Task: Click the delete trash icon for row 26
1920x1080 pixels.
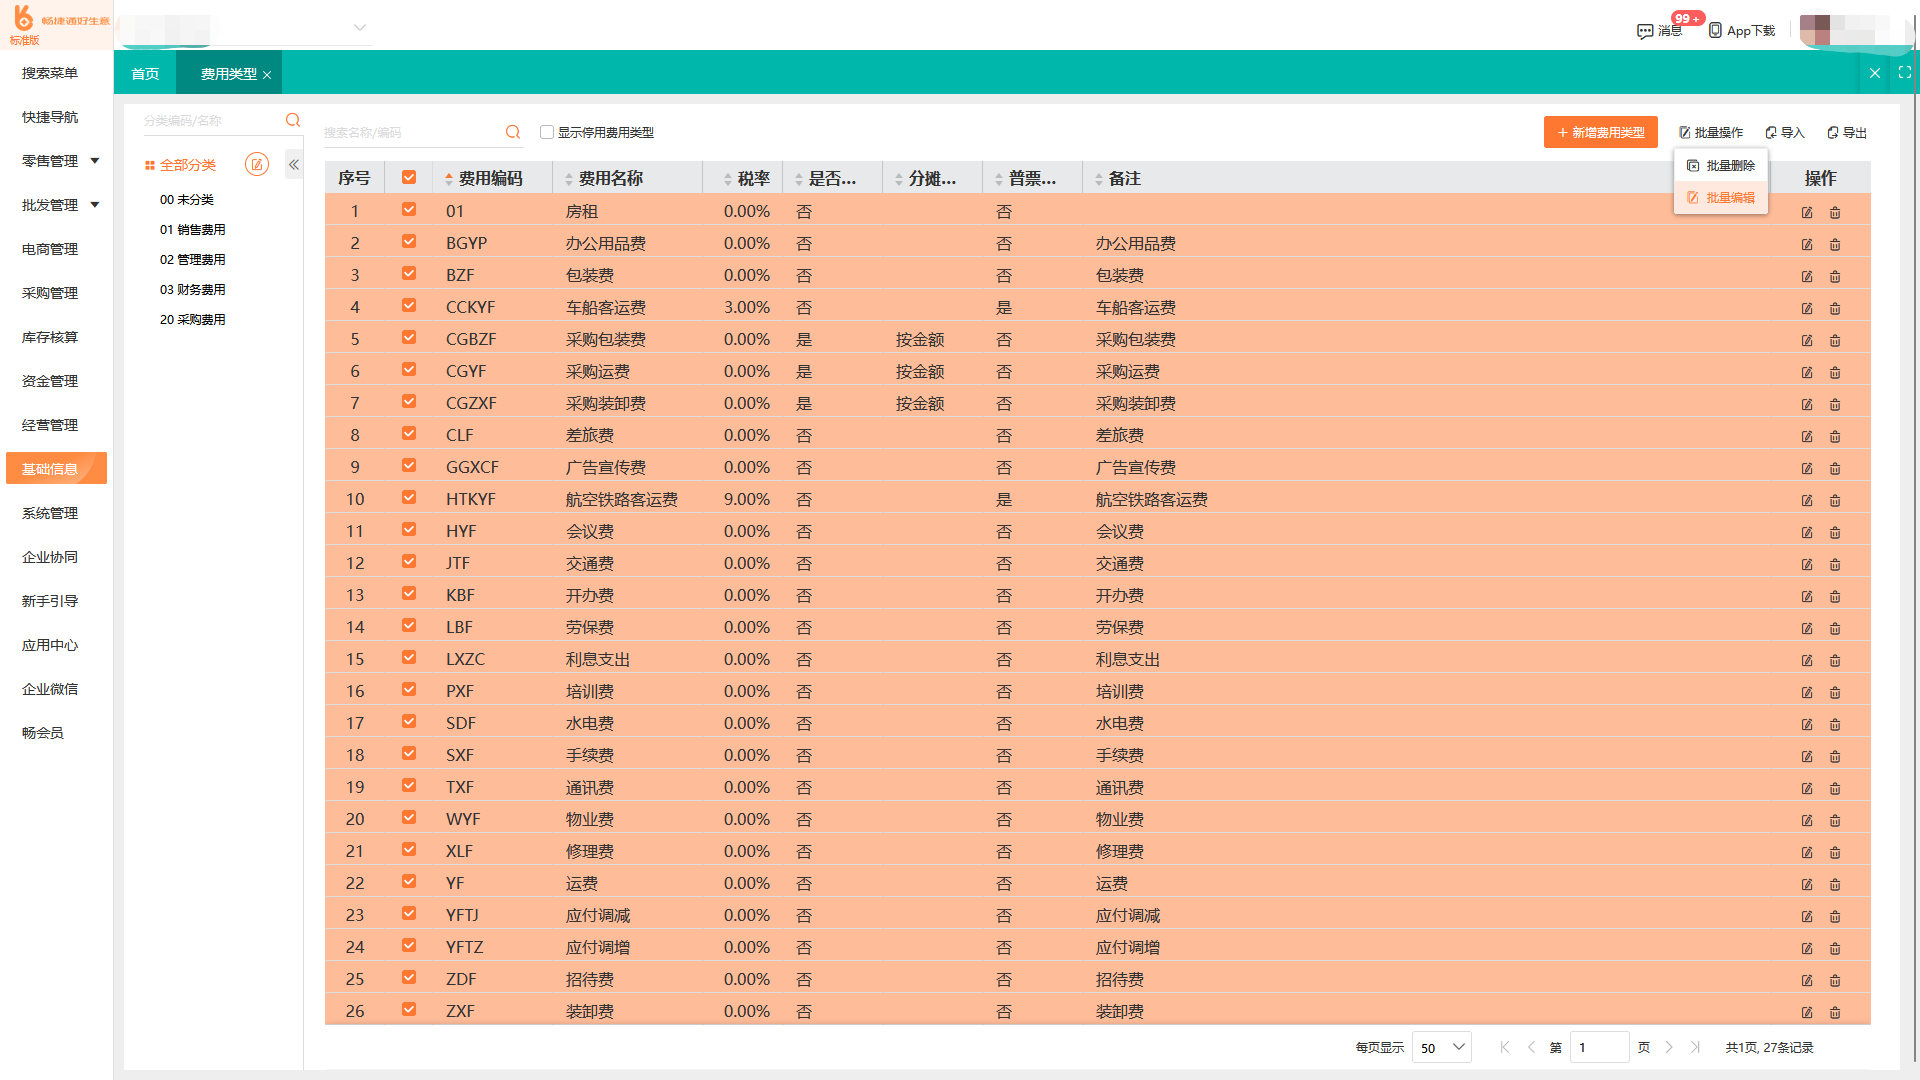Action: pyautogui.click(x=1834, y=1009)
